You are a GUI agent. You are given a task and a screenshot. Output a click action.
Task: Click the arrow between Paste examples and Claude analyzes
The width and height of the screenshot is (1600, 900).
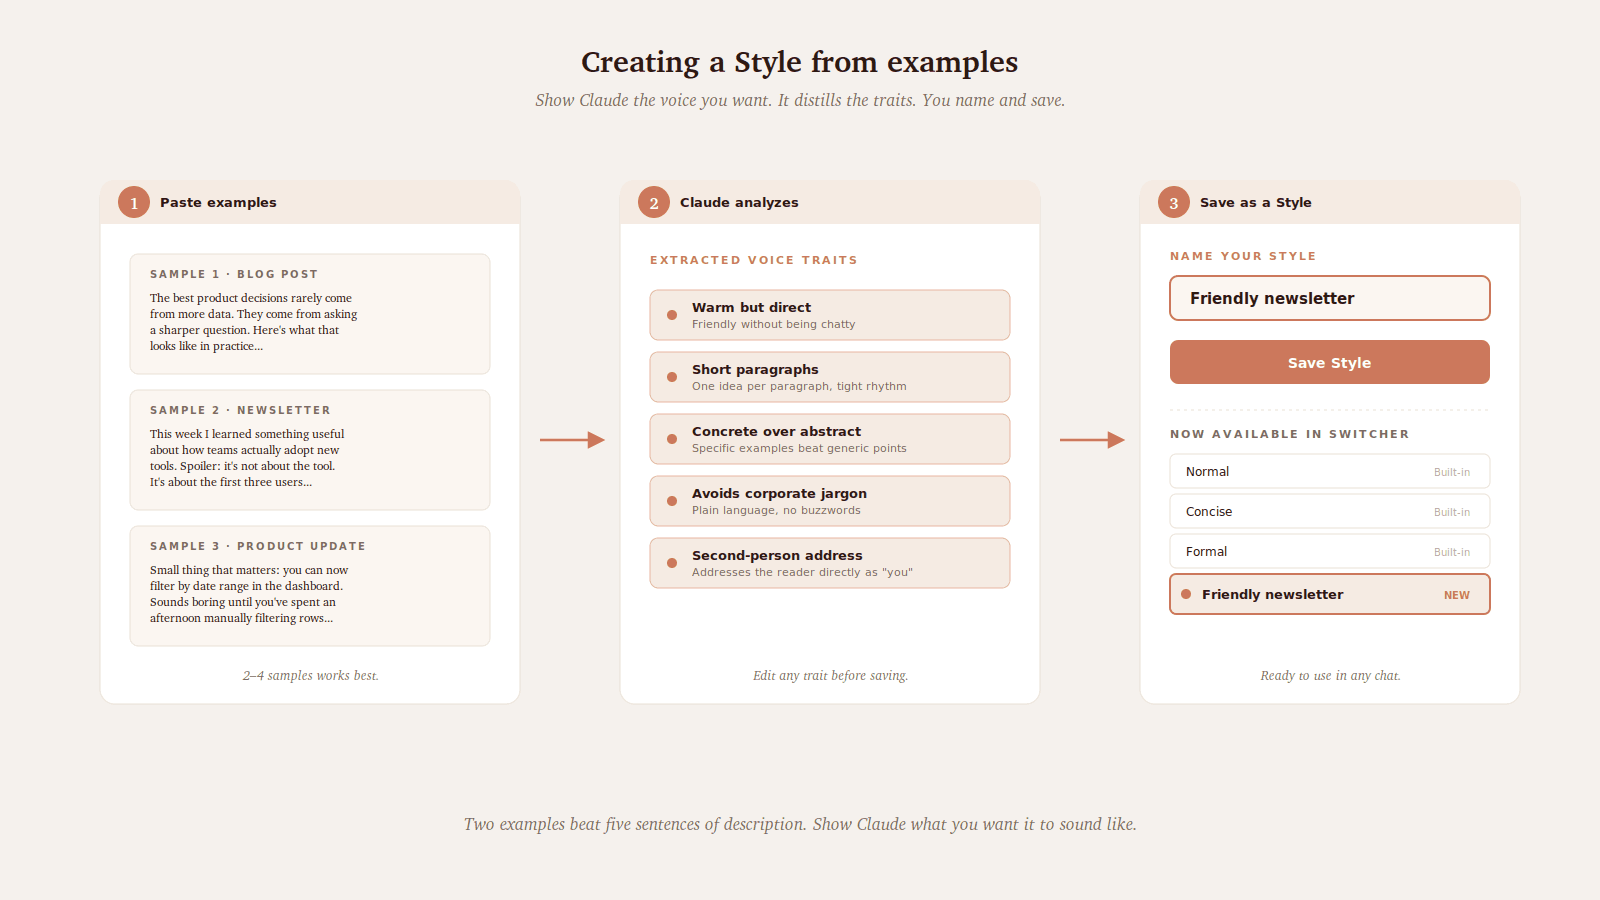coord(572,439)
